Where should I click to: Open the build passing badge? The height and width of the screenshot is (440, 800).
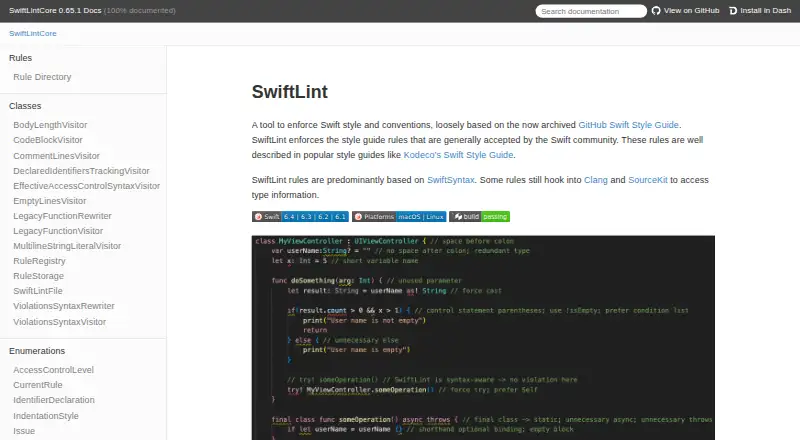(x=480, y=216)
